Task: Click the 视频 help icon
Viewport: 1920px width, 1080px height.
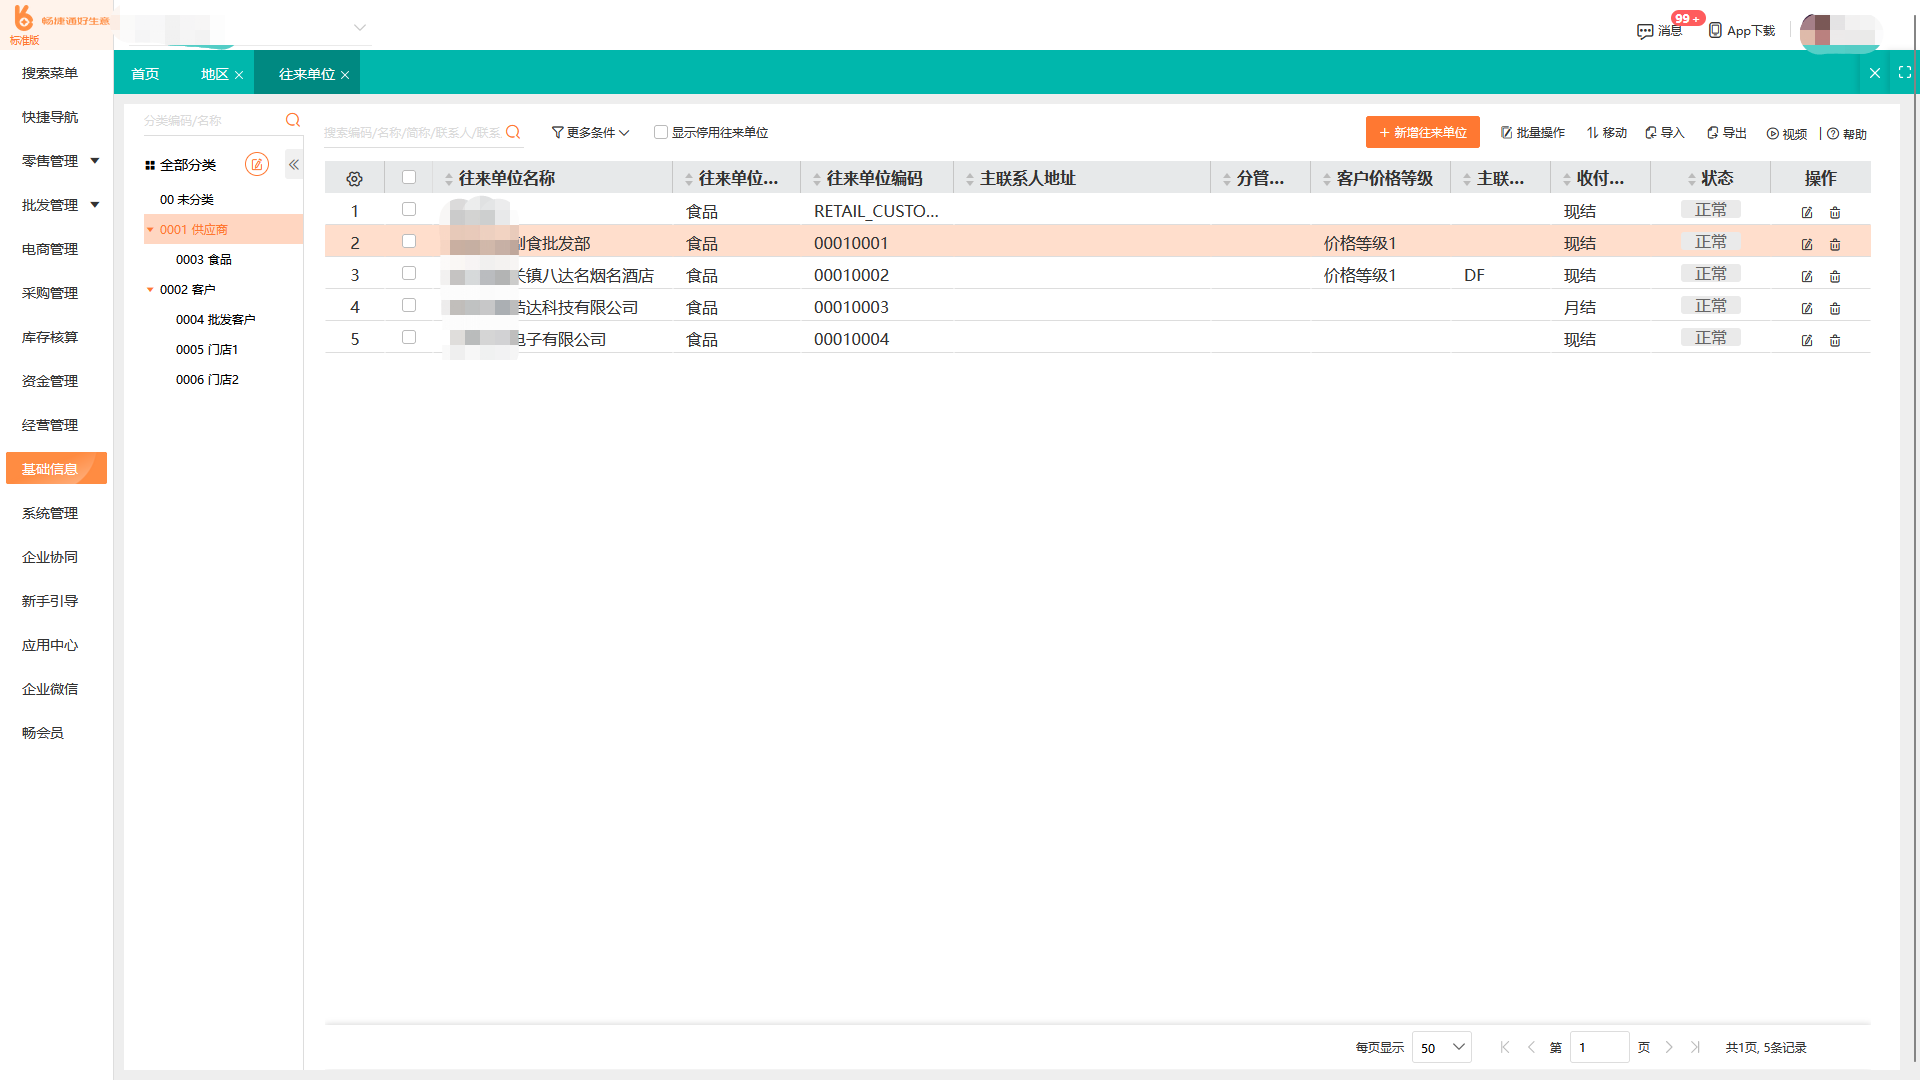Action: pyautogui.click(x=1787, y=132)
